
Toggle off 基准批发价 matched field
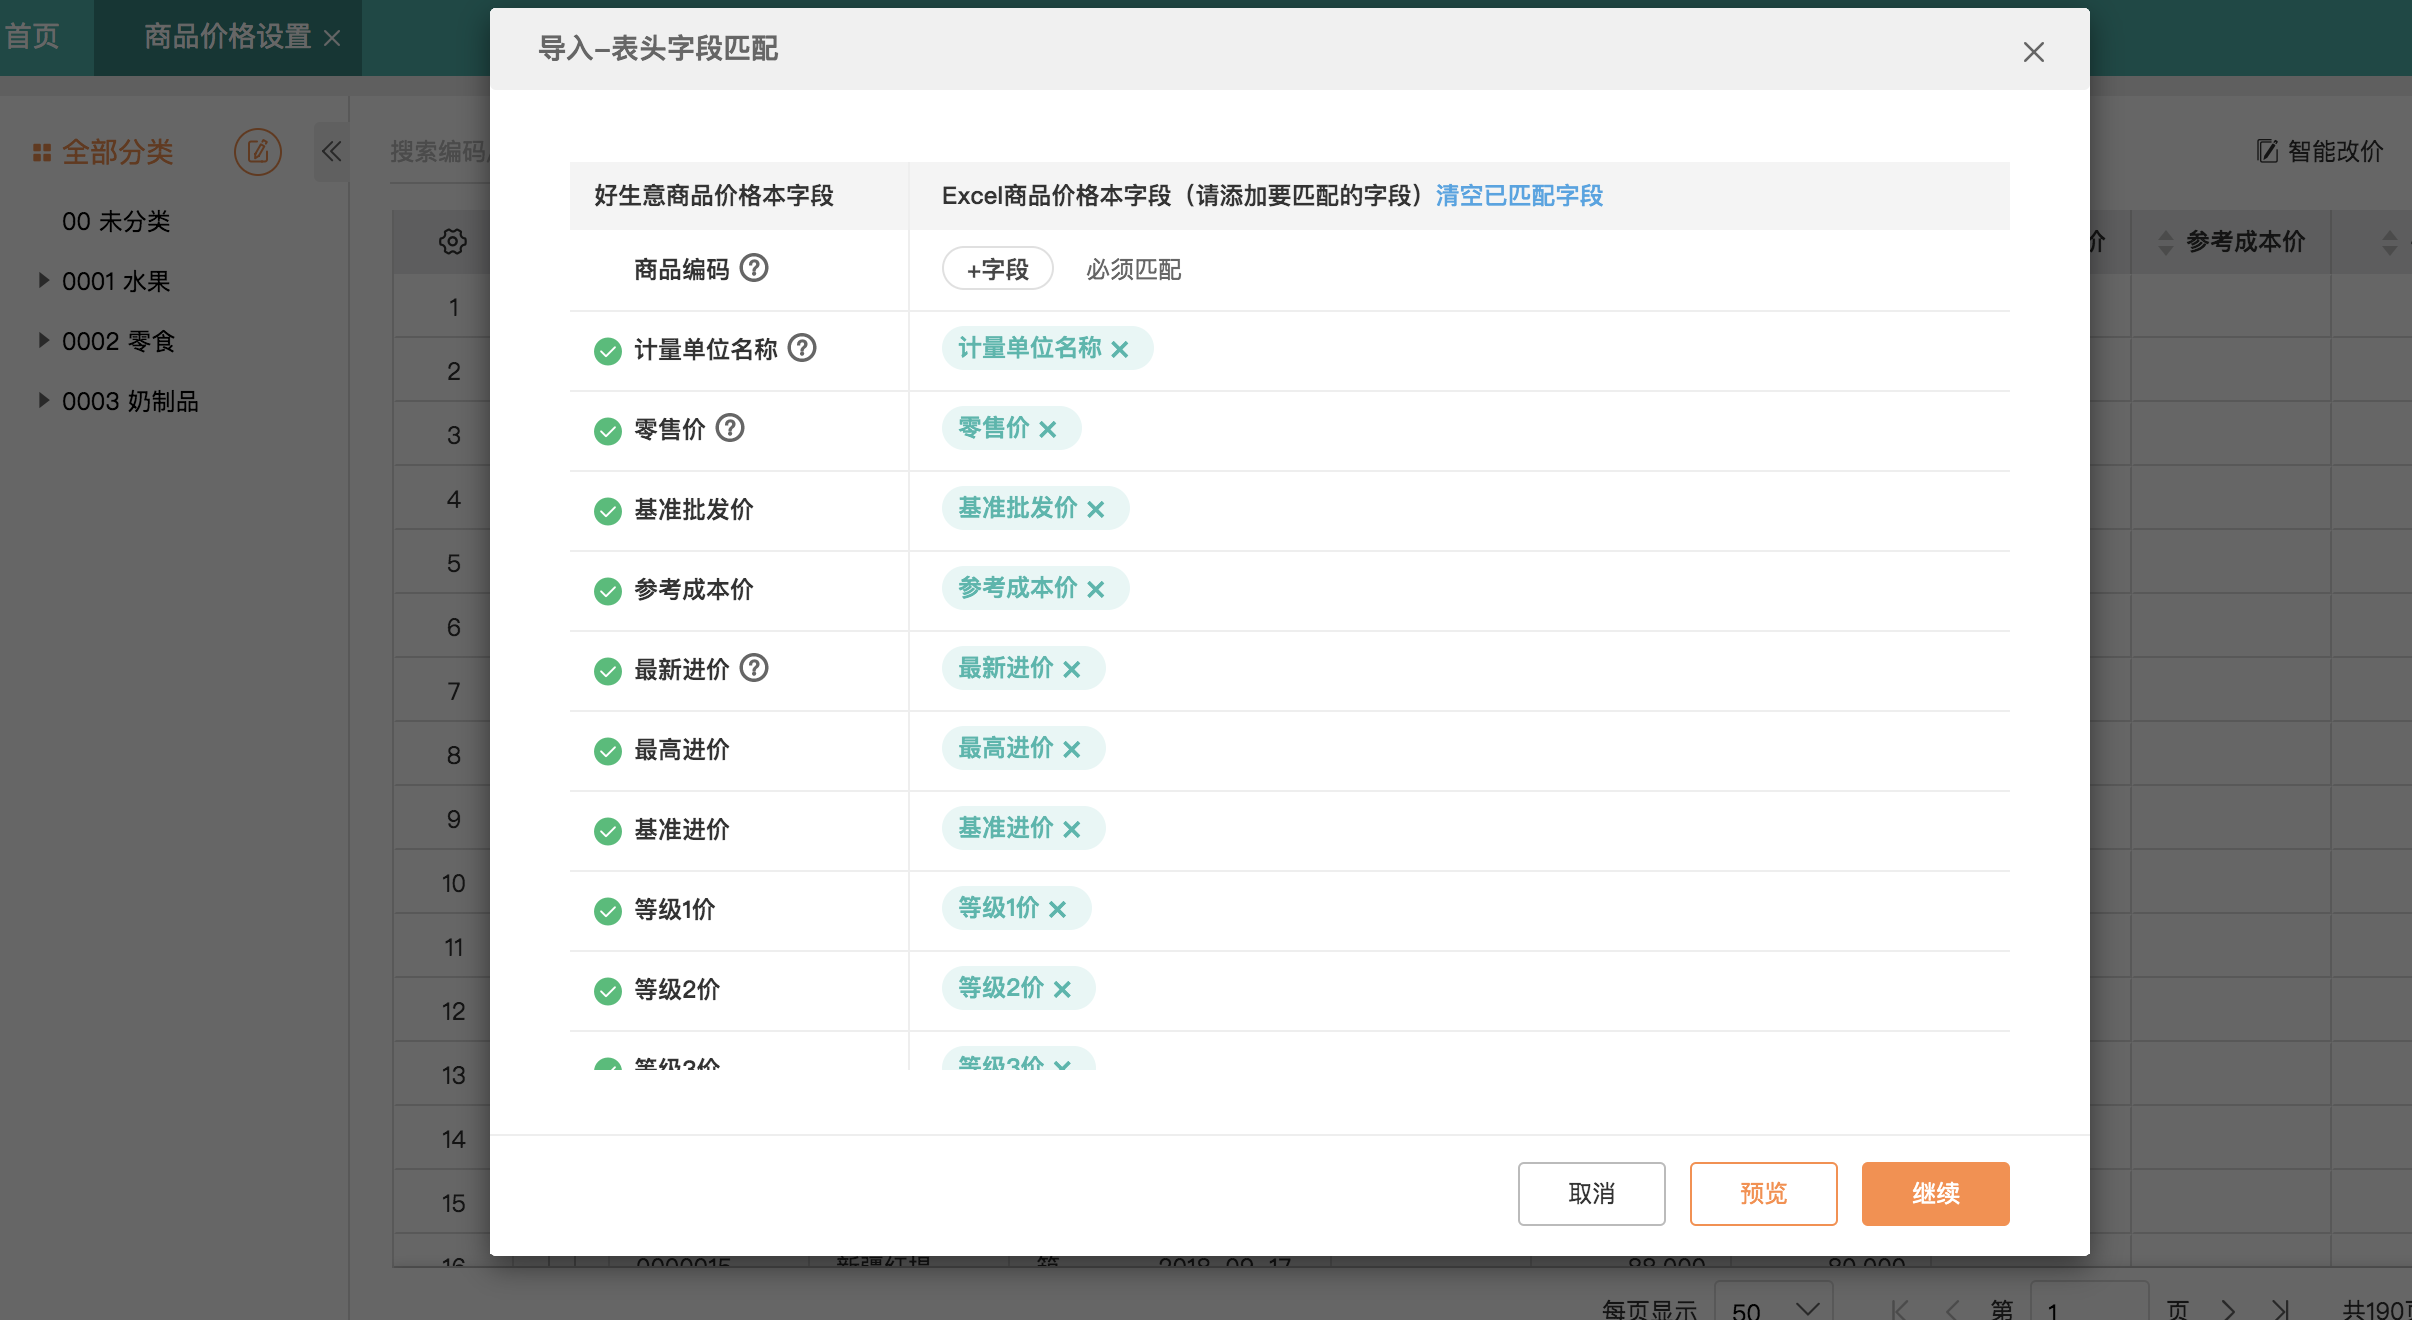[1097, 509]
